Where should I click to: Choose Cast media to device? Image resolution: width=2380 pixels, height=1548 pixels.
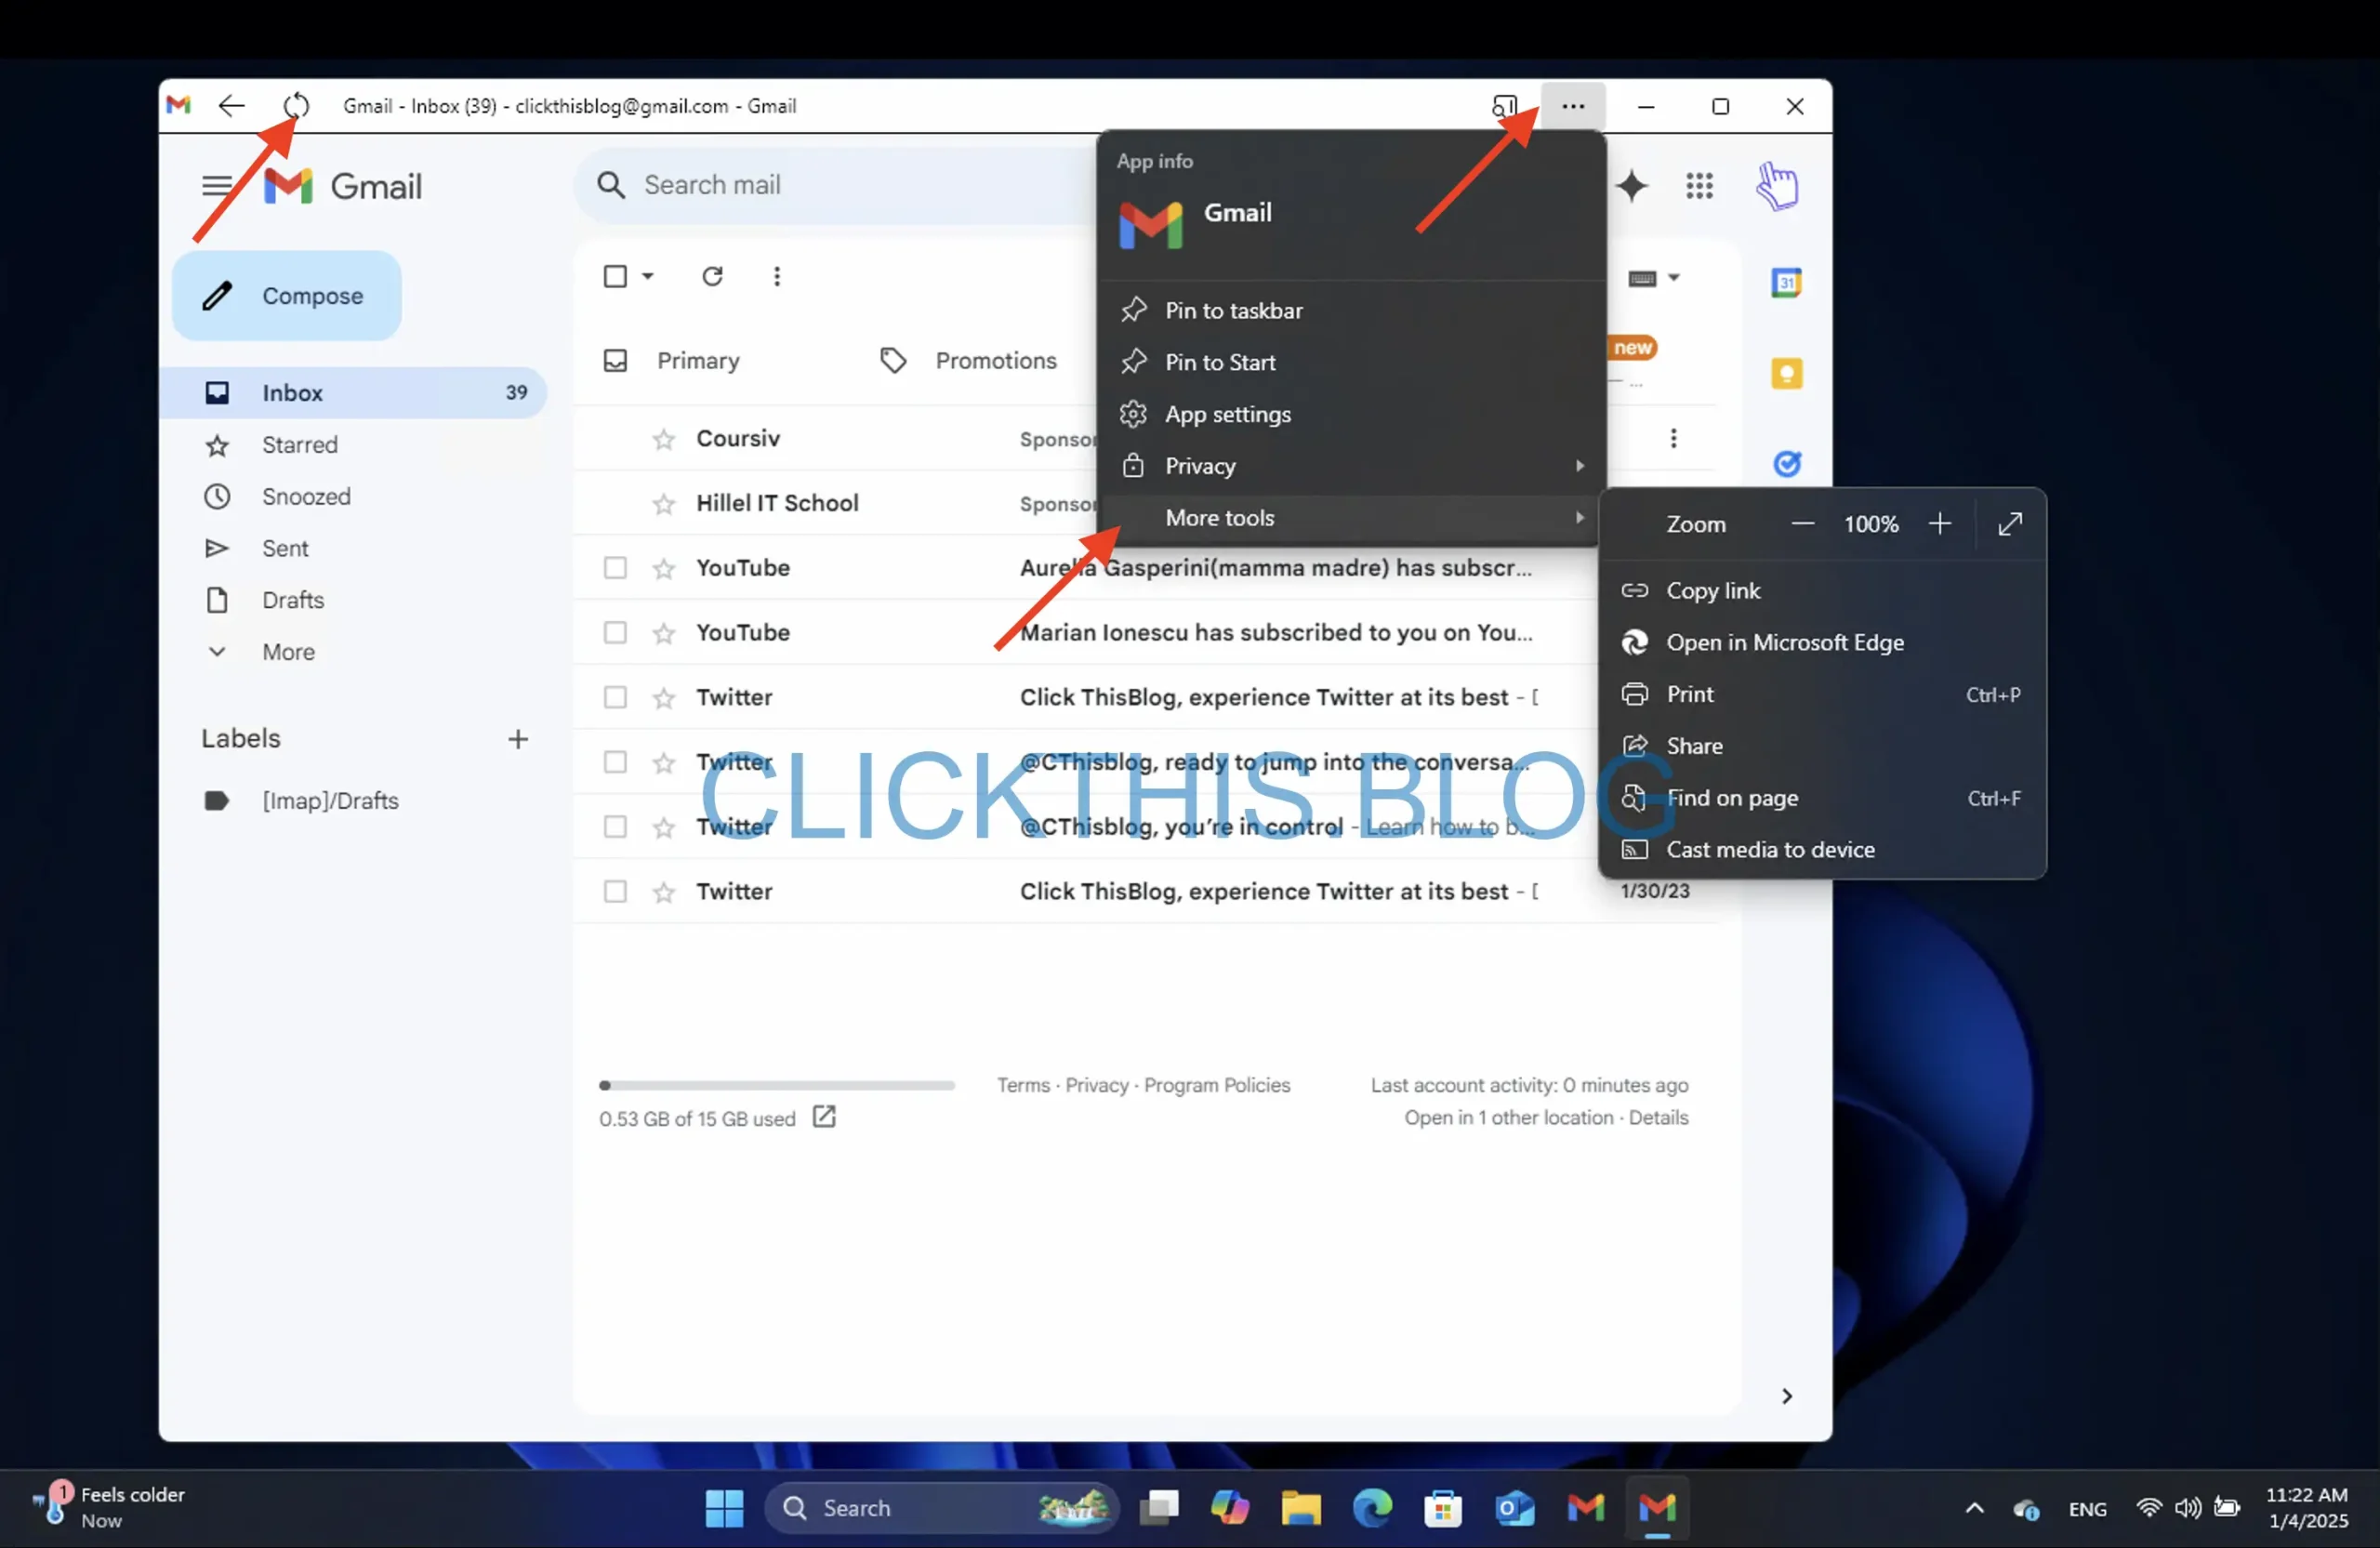click(x=1822, y=850)
